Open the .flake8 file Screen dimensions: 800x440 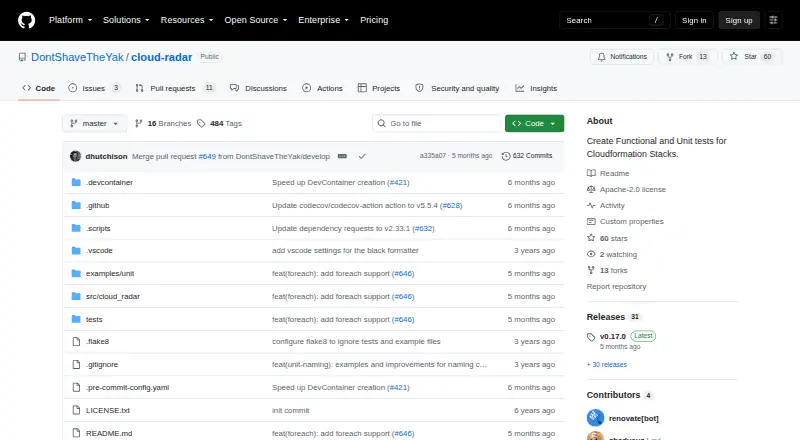point(97,341)
